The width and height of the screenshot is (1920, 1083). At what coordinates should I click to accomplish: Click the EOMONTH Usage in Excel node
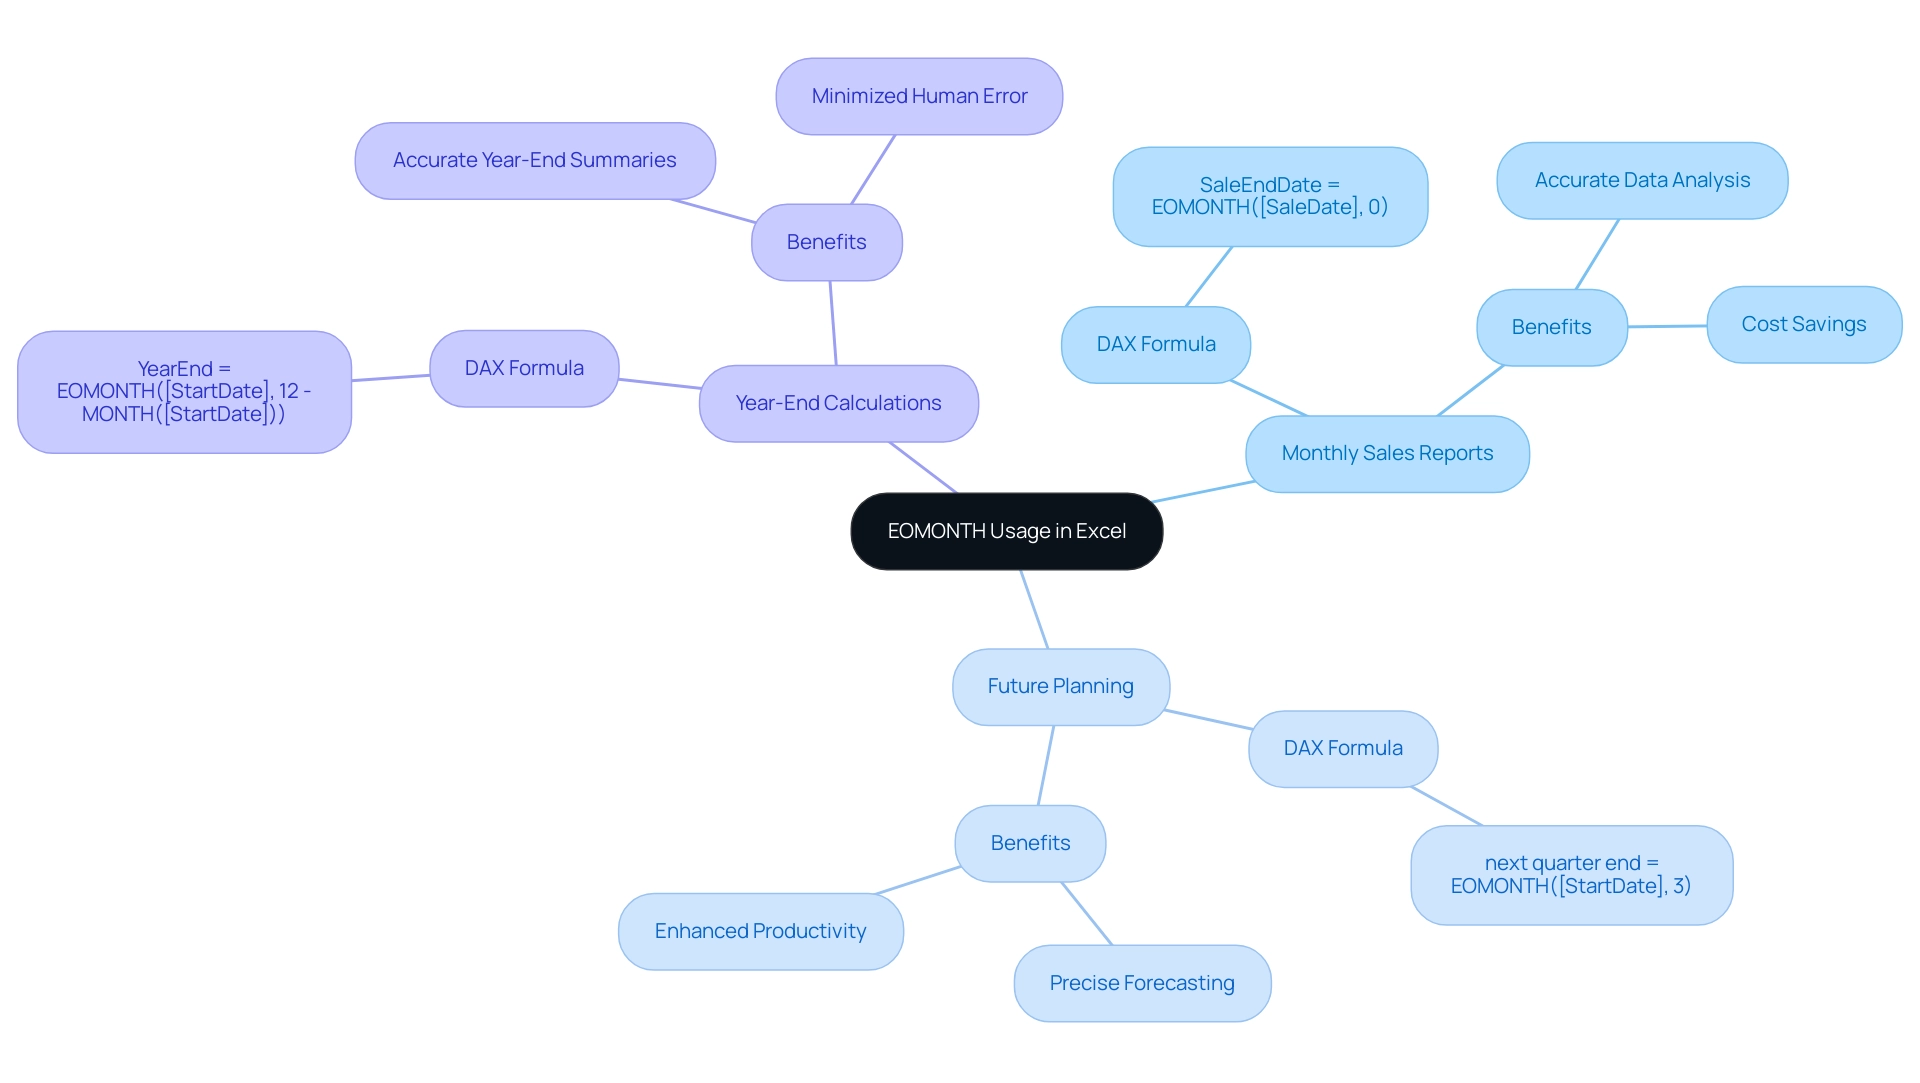1004,530
